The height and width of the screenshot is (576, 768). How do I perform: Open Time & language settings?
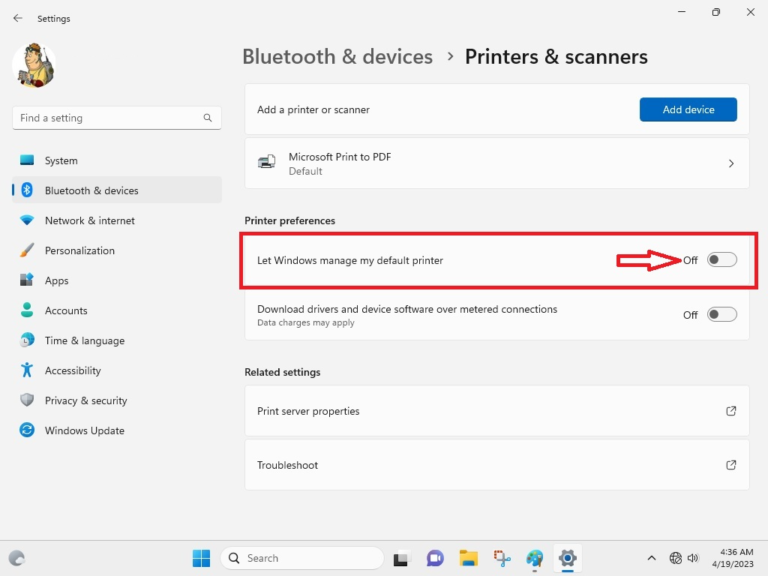[x=117, y=340]
